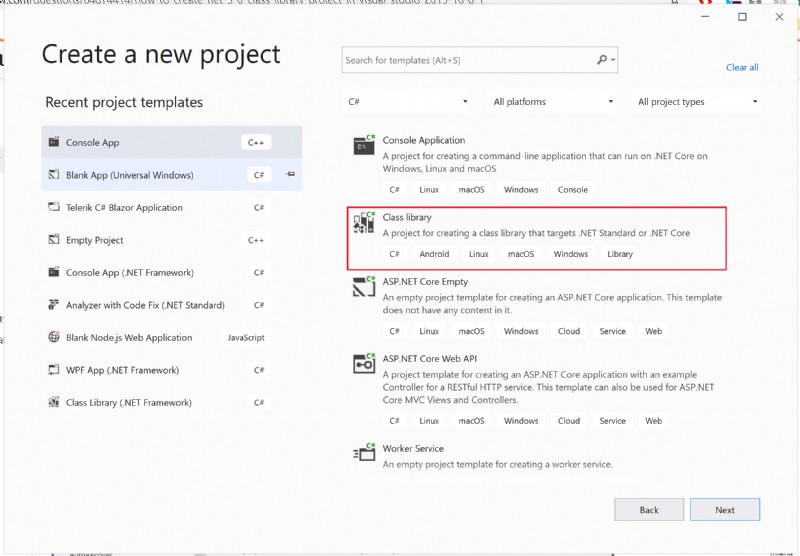The image size is (800, 556).
Task: Expand the All platforms dropdown
Action: (553, 102)
